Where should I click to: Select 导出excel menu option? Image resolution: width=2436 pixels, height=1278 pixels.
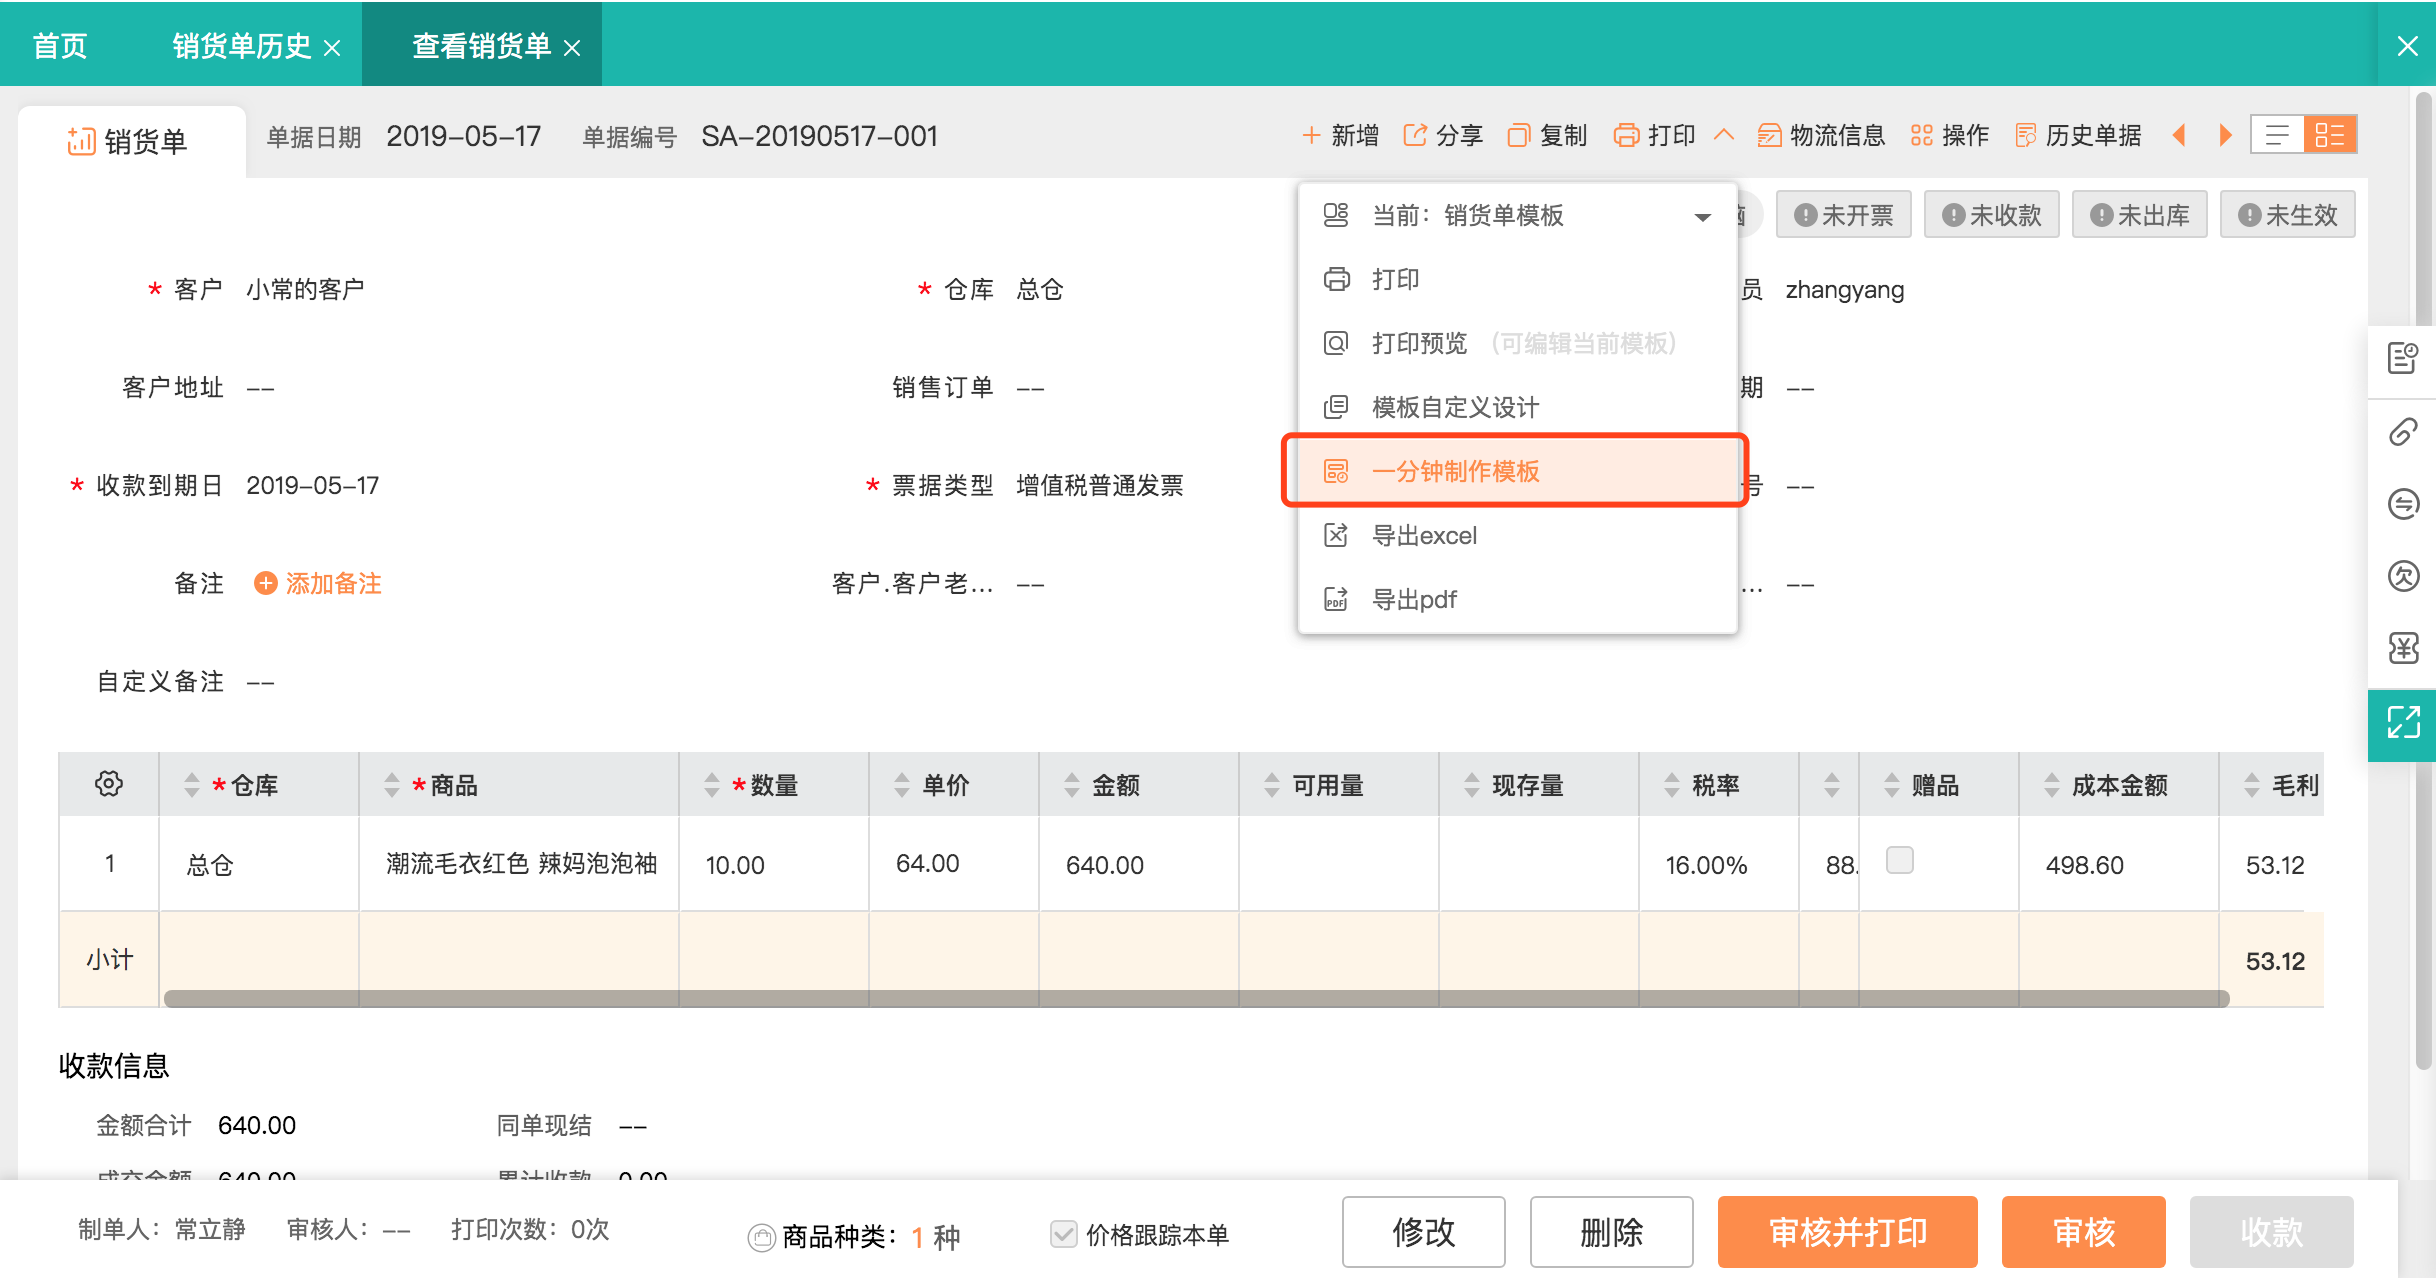(x=1426, y=535)
